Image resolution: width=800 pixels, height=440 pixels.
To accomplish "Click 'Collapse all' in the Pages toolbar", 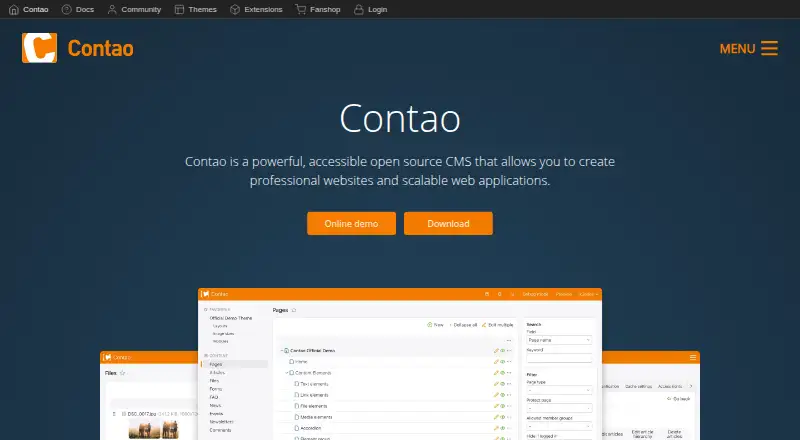I will [463, 325].
